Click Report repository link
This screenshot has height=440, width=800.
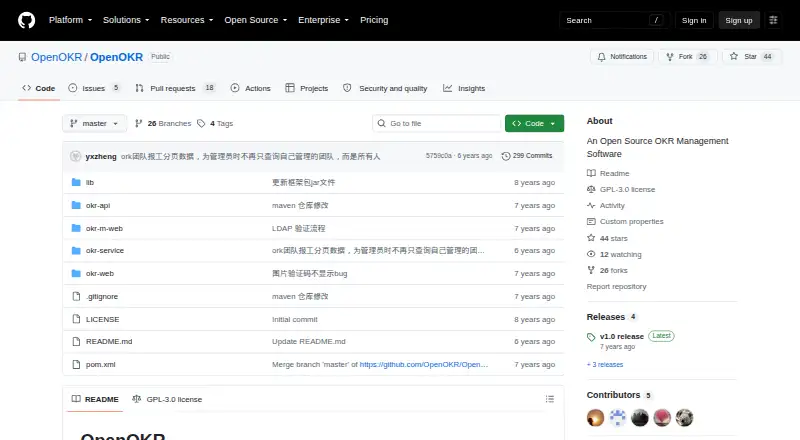click(x=616, y=286)
